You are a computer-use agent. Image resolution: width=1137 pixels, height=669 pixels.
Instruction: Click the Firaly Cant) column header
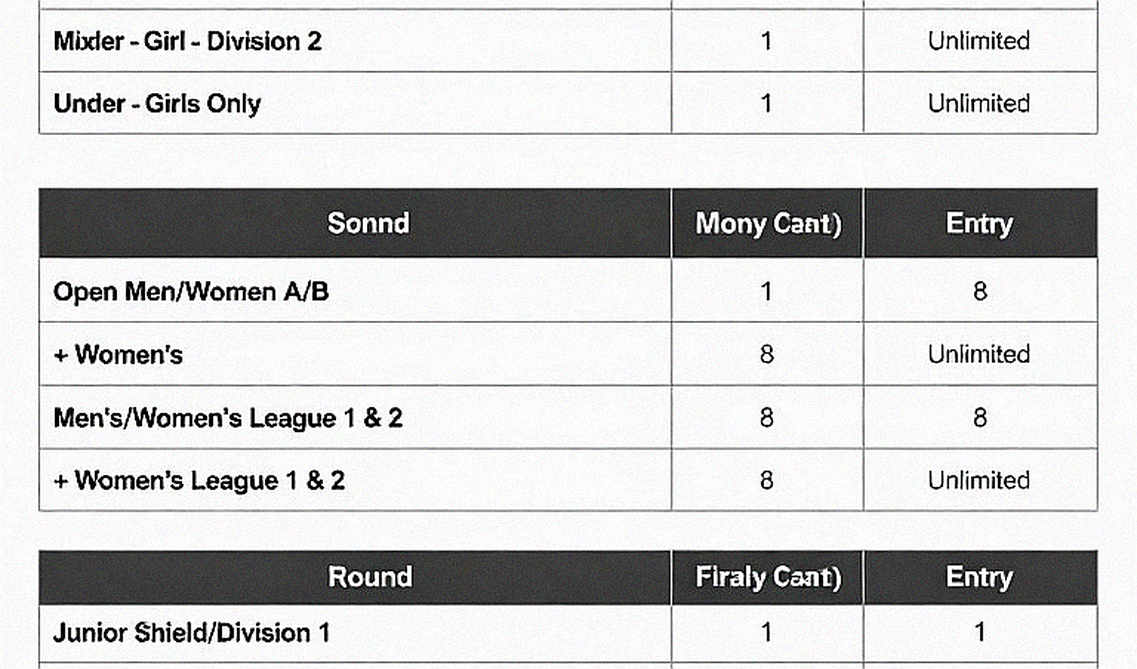[767, 577]
